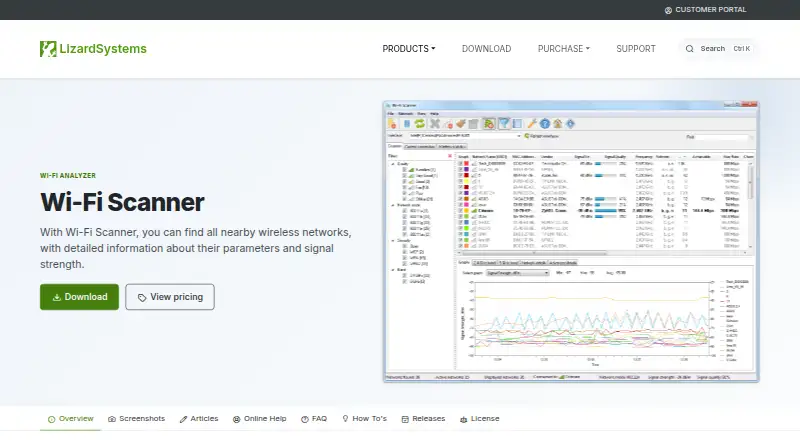This screenshot has height=440, width=800.
Task: Open View pricing
Action: point(170,297)
